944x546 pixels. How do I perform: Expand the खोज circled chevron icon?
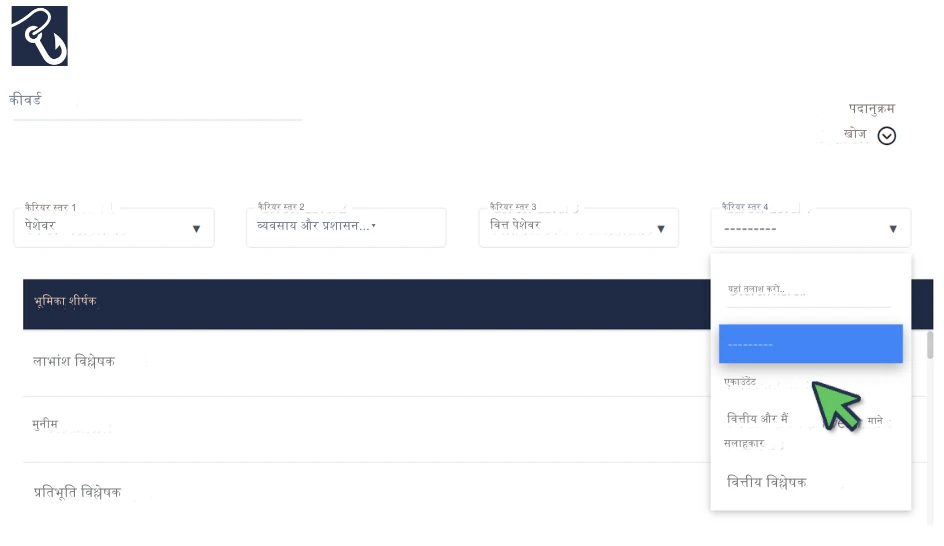(886, 136)
